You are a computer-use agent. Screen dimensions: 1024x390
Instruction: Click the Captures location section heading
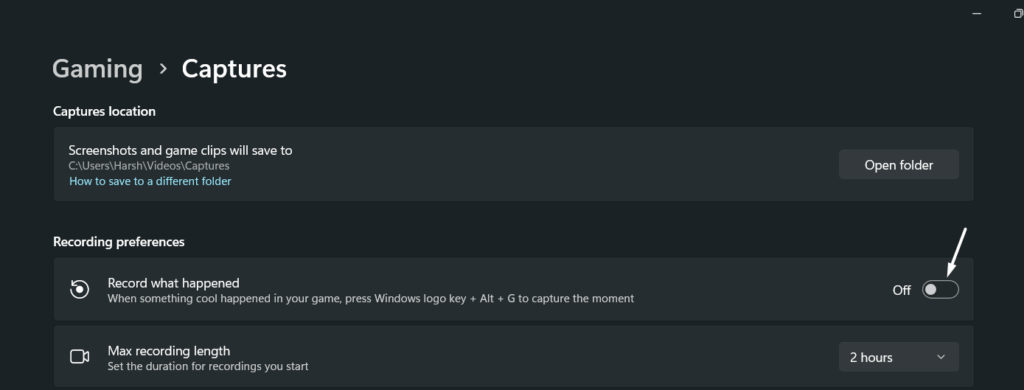[104, 112]
